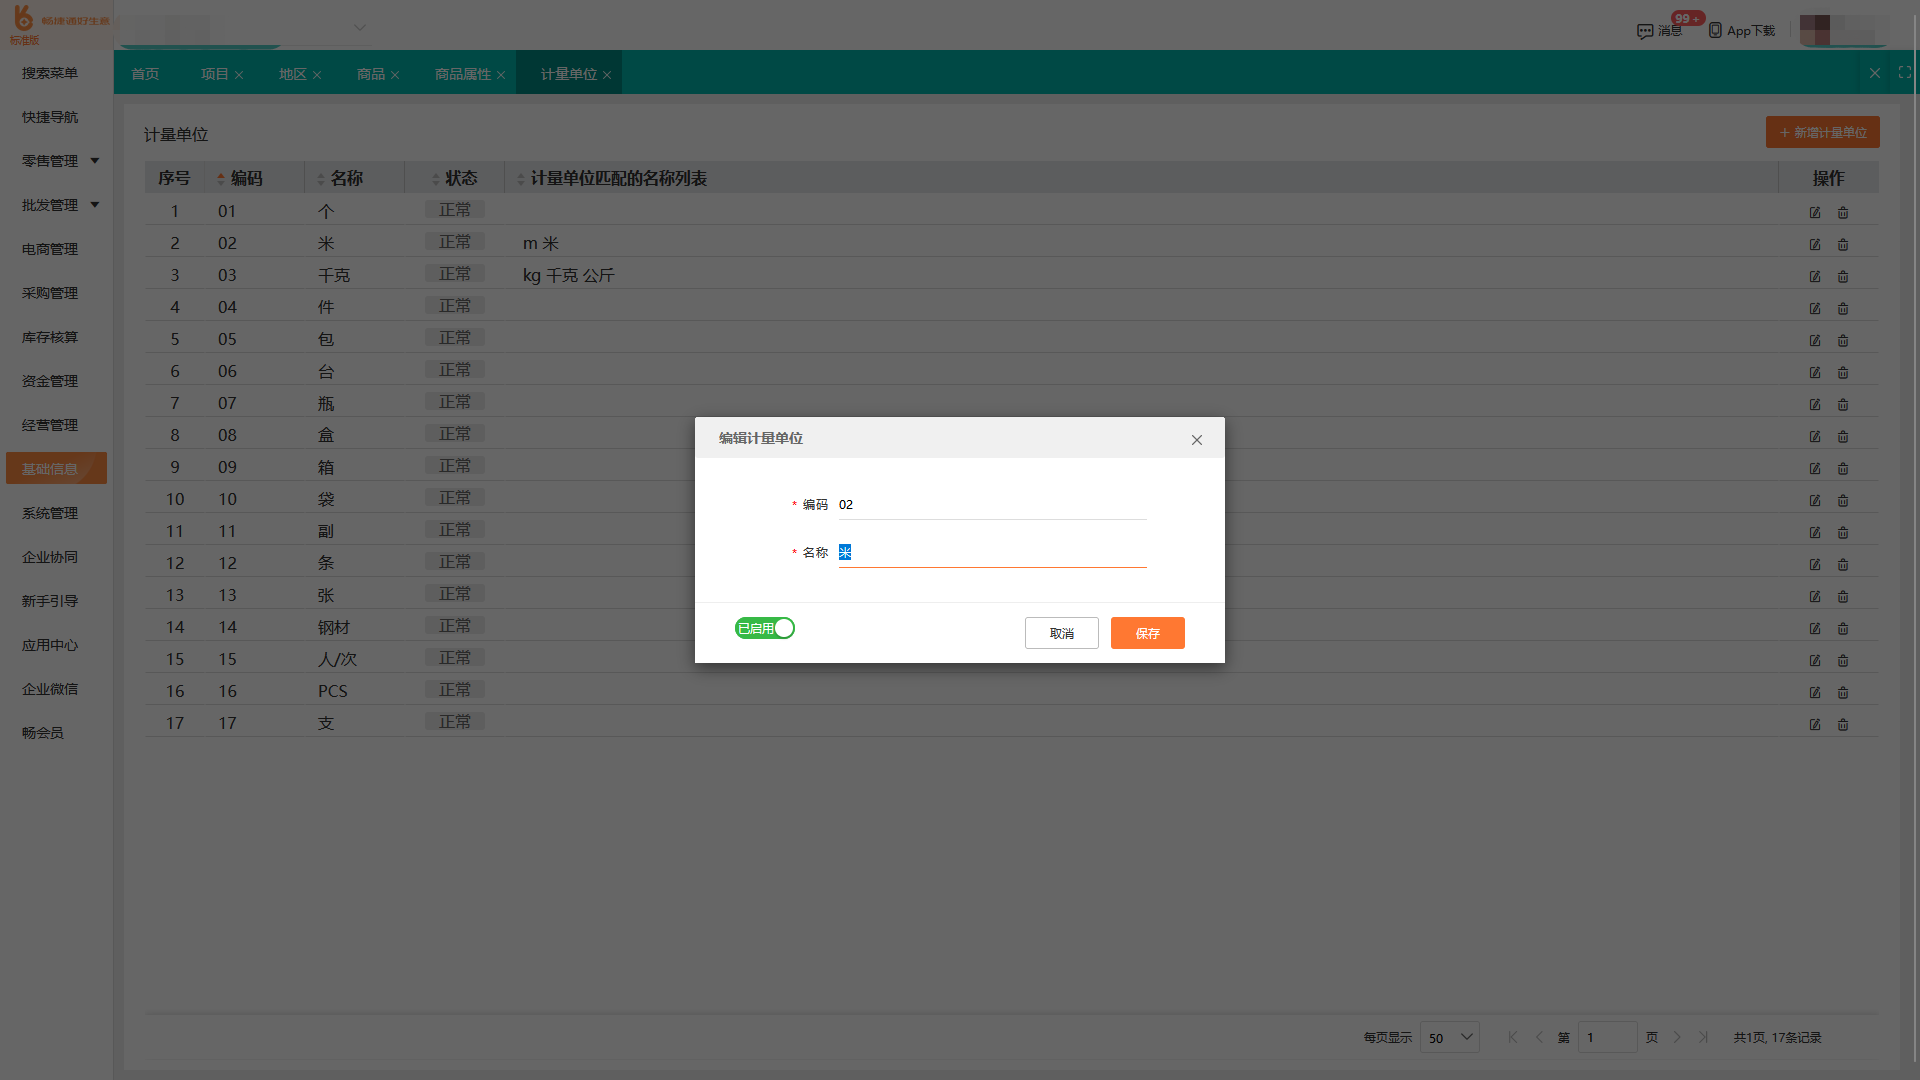Image resolution: width=1920 pixels, height=1080 pixels.
Task: Click the page size 50 dropdown
Action: coord(1449,1036)
